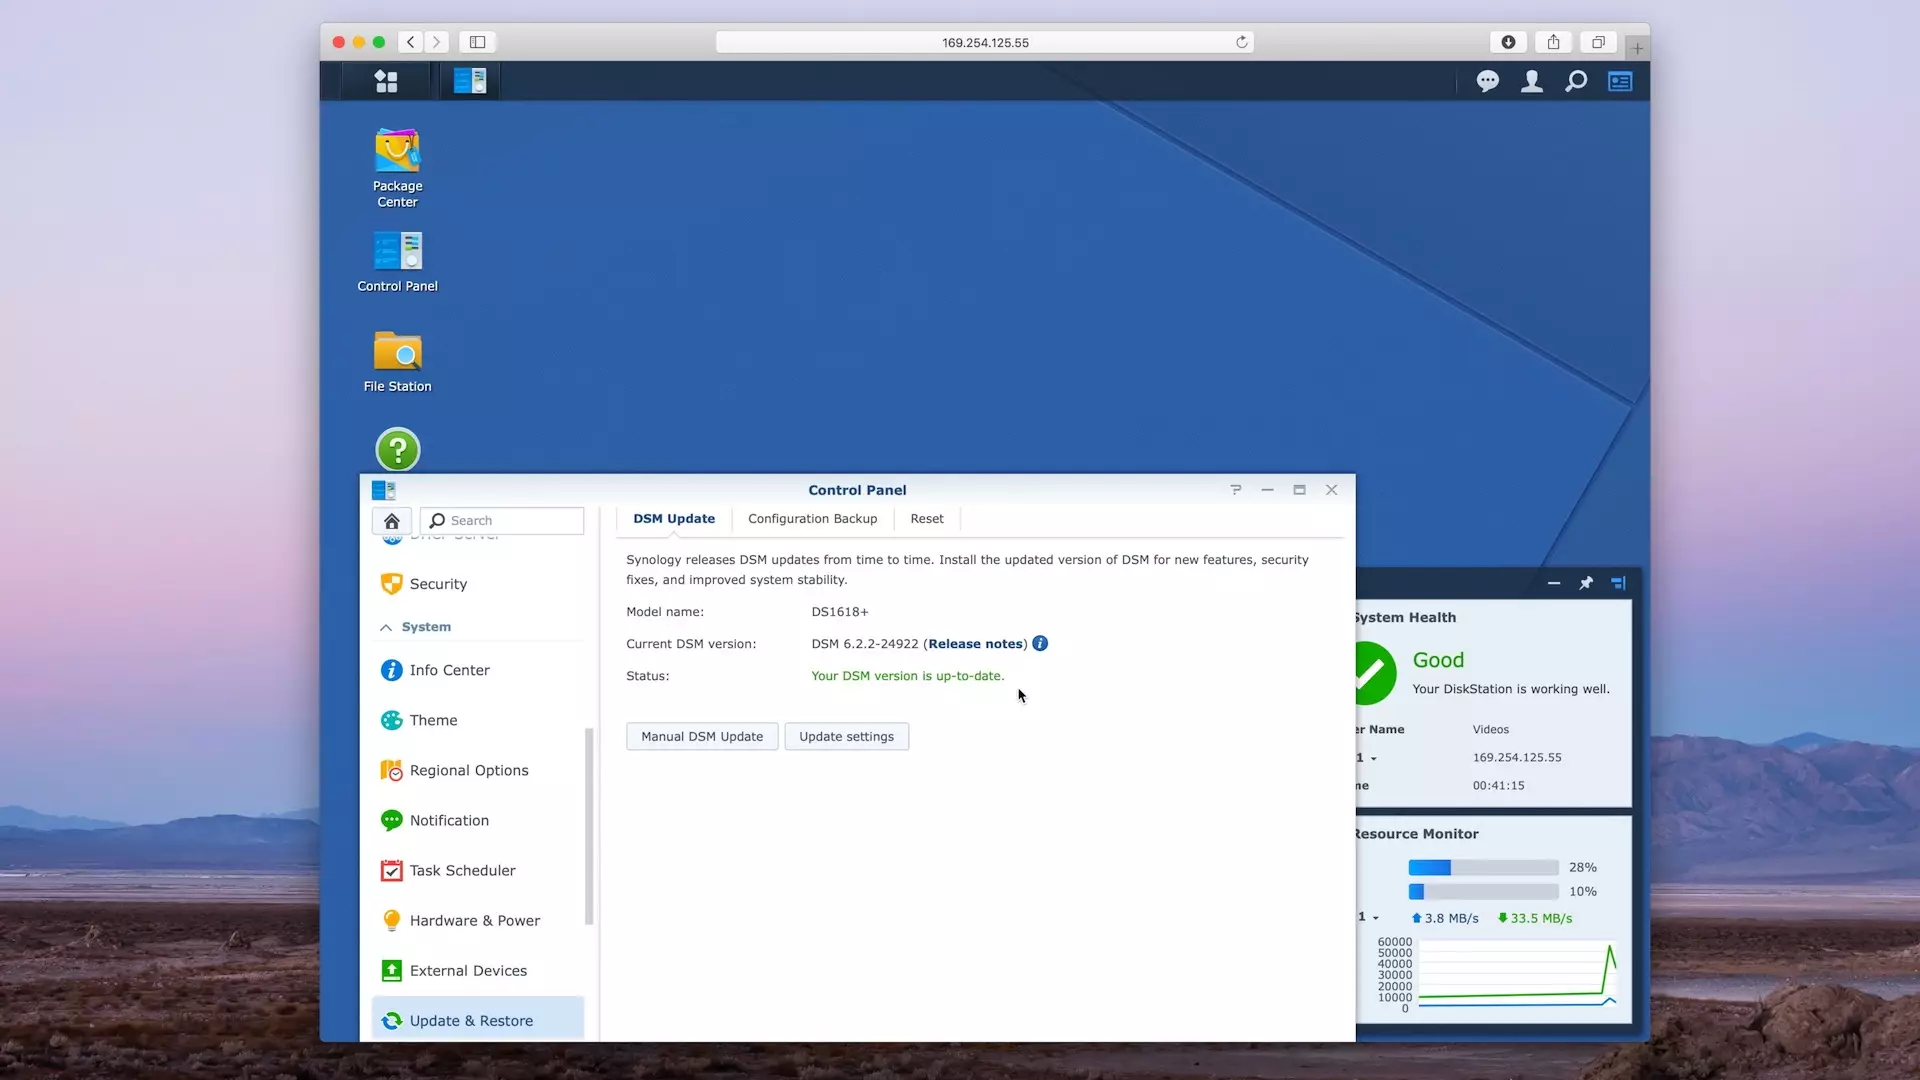
Task: Switch to the Configuration Backup tab
Action: 812,518
